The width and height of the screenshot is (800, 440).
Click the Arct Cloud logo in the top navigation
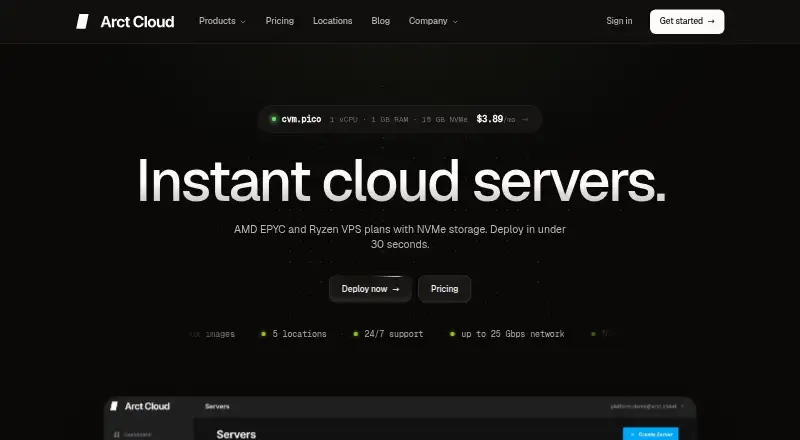[x=125, y=21]
